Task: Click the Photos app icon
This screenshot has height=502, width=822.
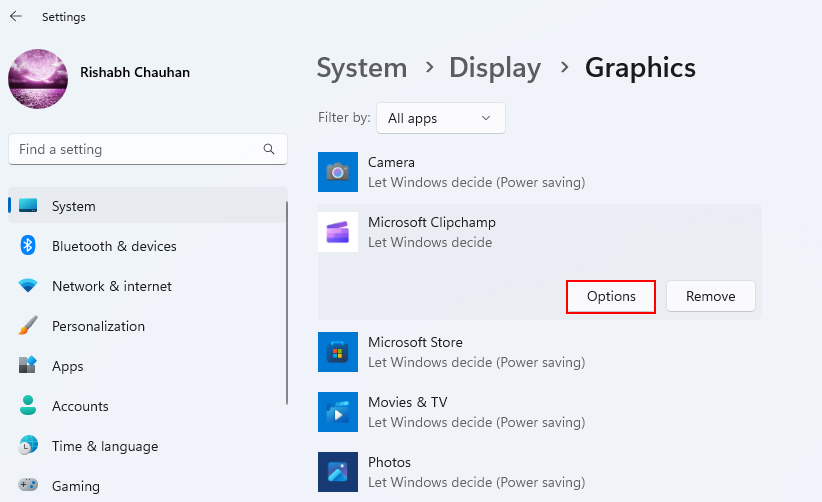Action: click(338, 472)
